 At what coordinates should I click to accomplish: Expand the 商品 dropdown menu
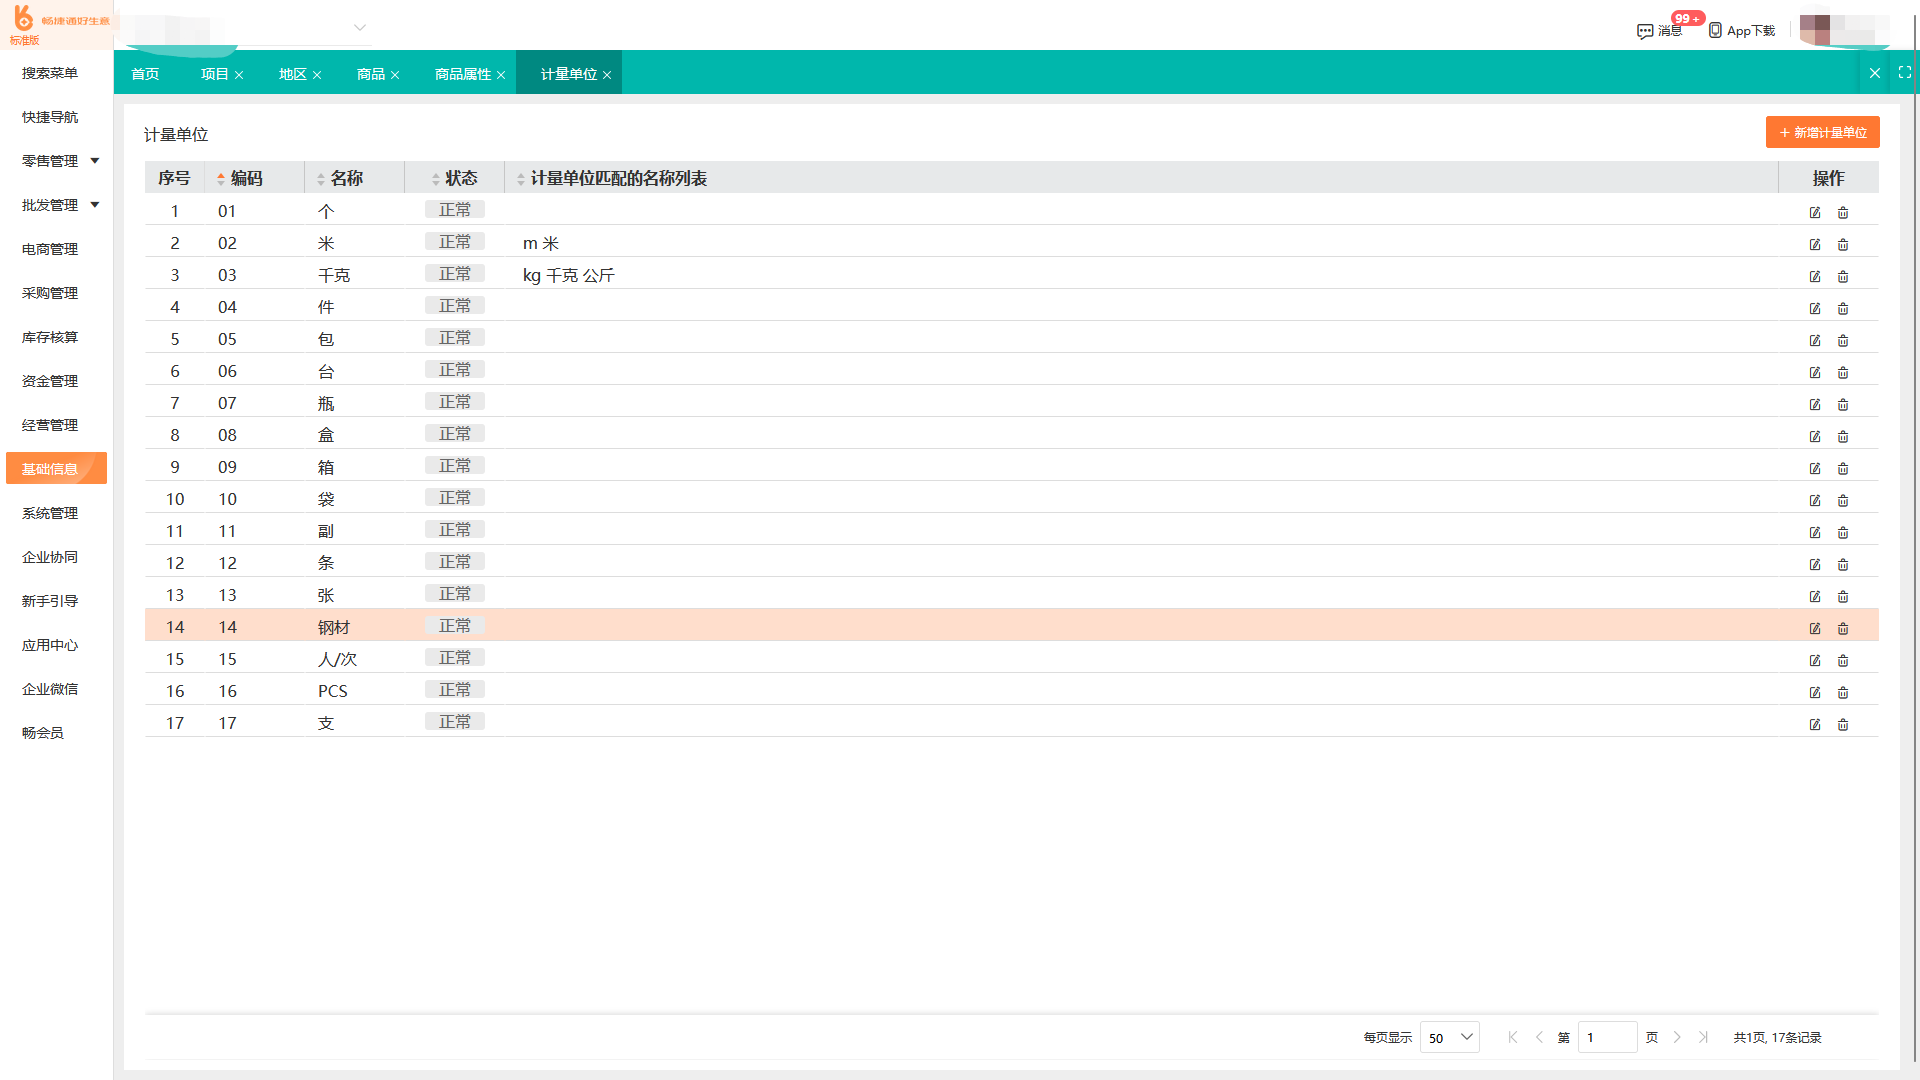pyautogui.click(x=371, y=74)
